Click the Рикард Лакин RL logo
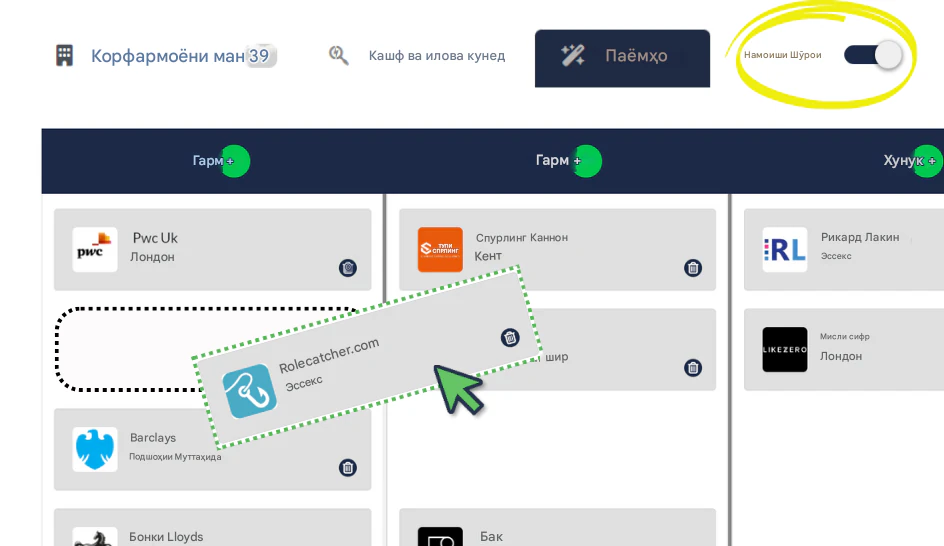This screenshot has height=546, width=944. point(784,249)
